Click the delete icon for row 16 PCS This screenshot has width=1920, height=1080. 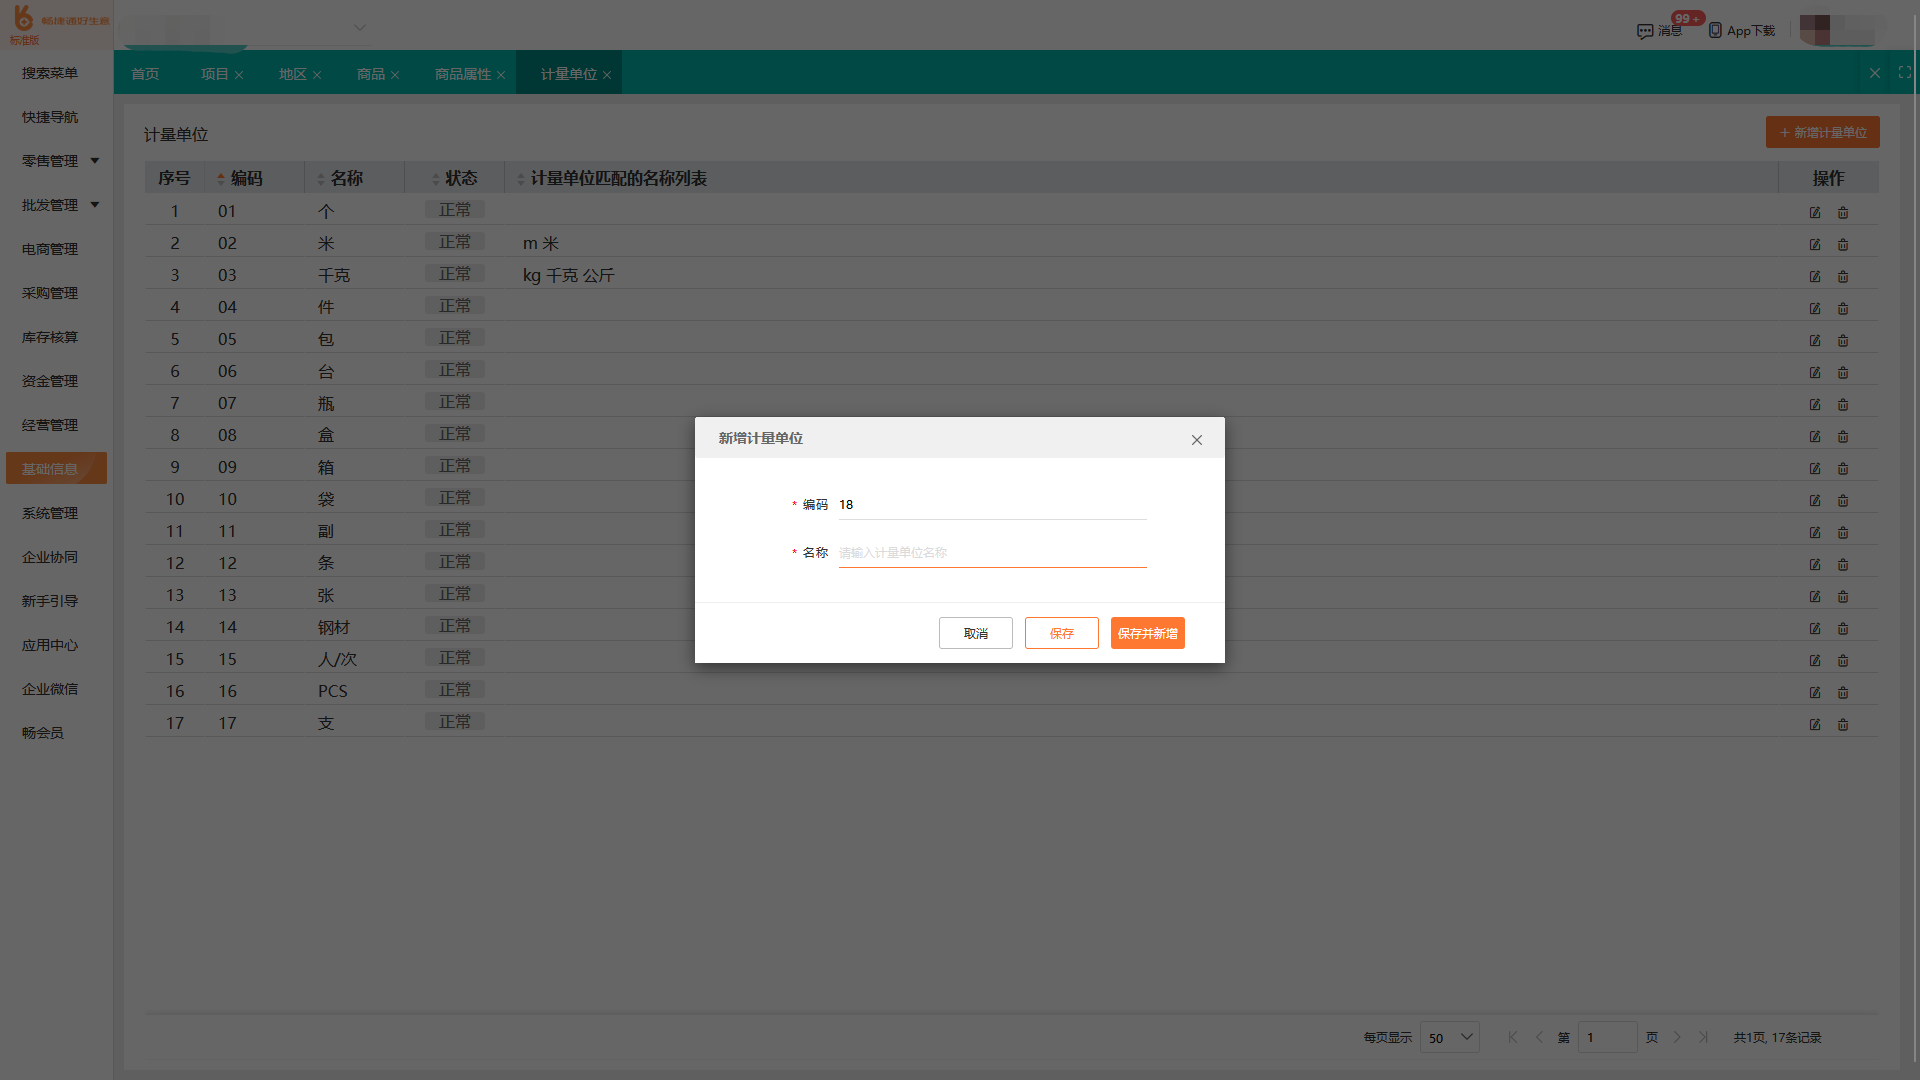click(1844, 691)
